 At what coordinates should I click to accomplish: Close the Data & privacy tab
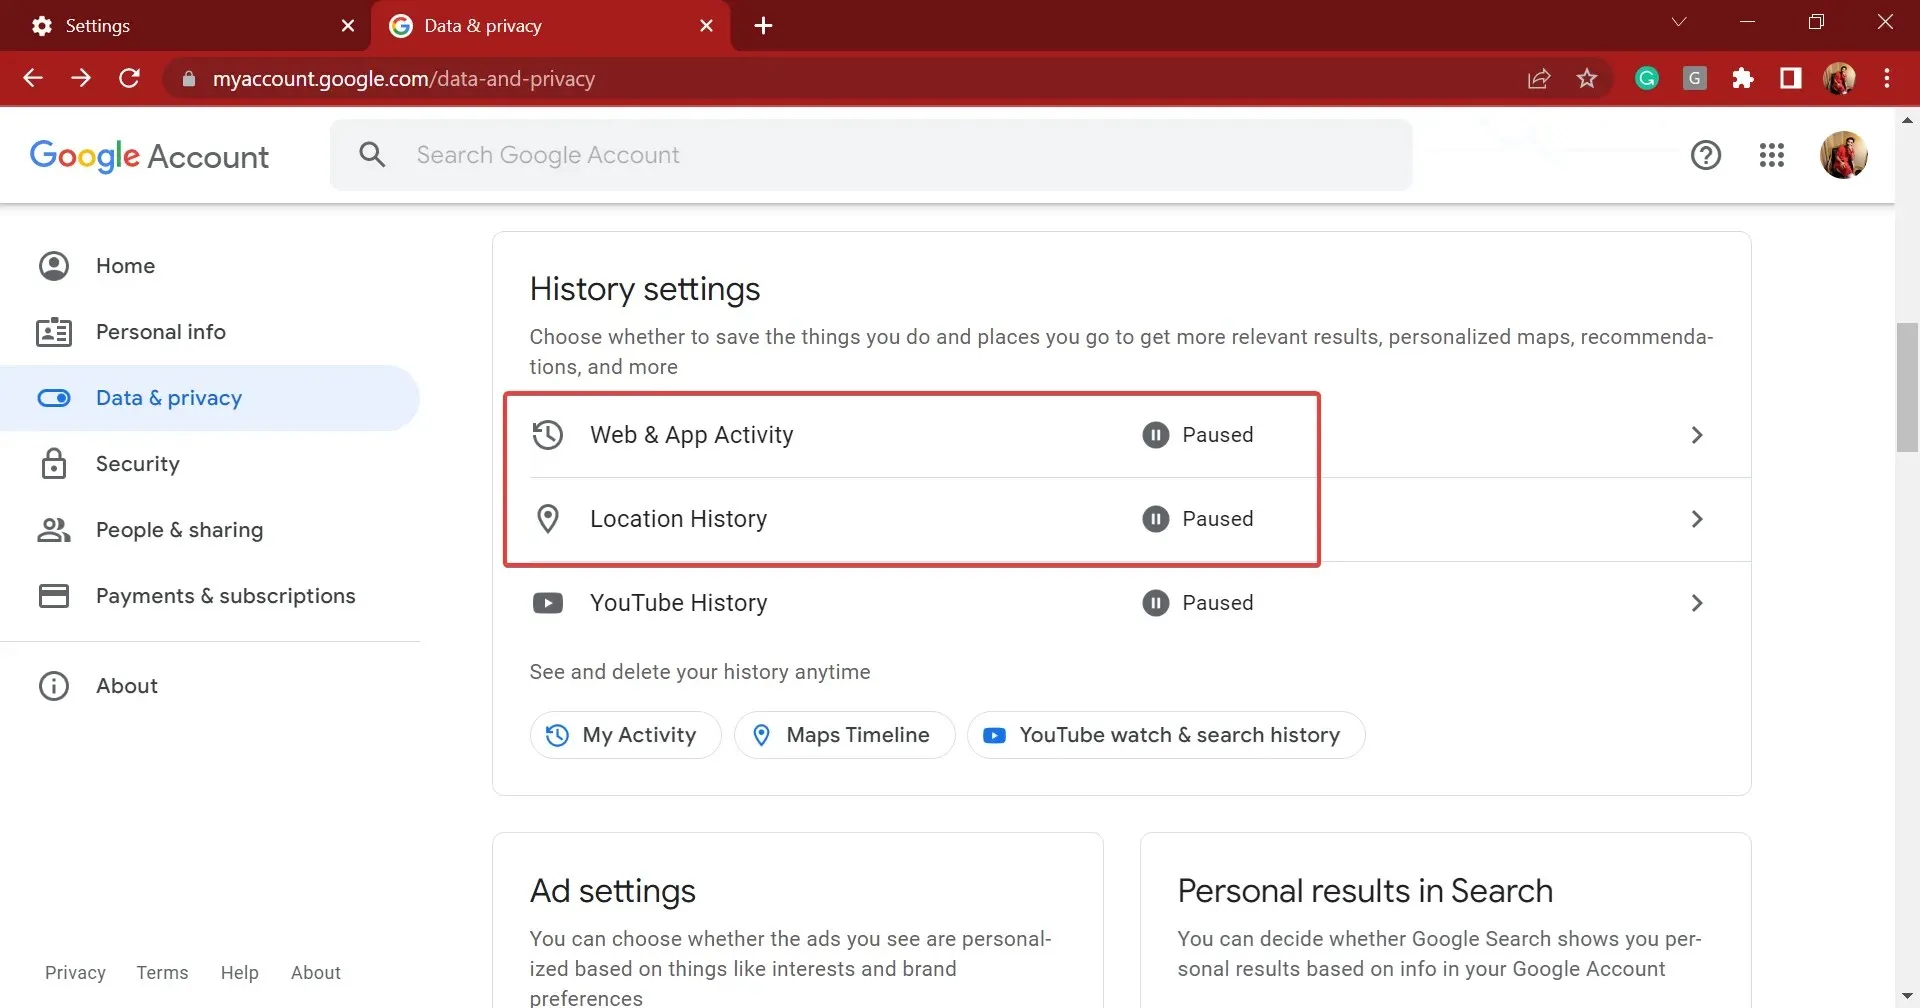tap(706, 26)
